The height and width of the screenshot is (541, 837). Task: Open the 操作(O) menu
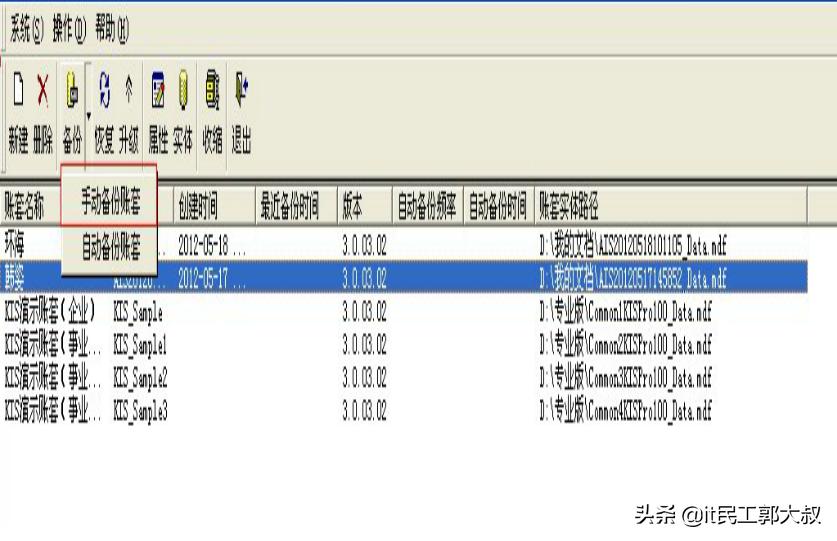pos(69,30)
